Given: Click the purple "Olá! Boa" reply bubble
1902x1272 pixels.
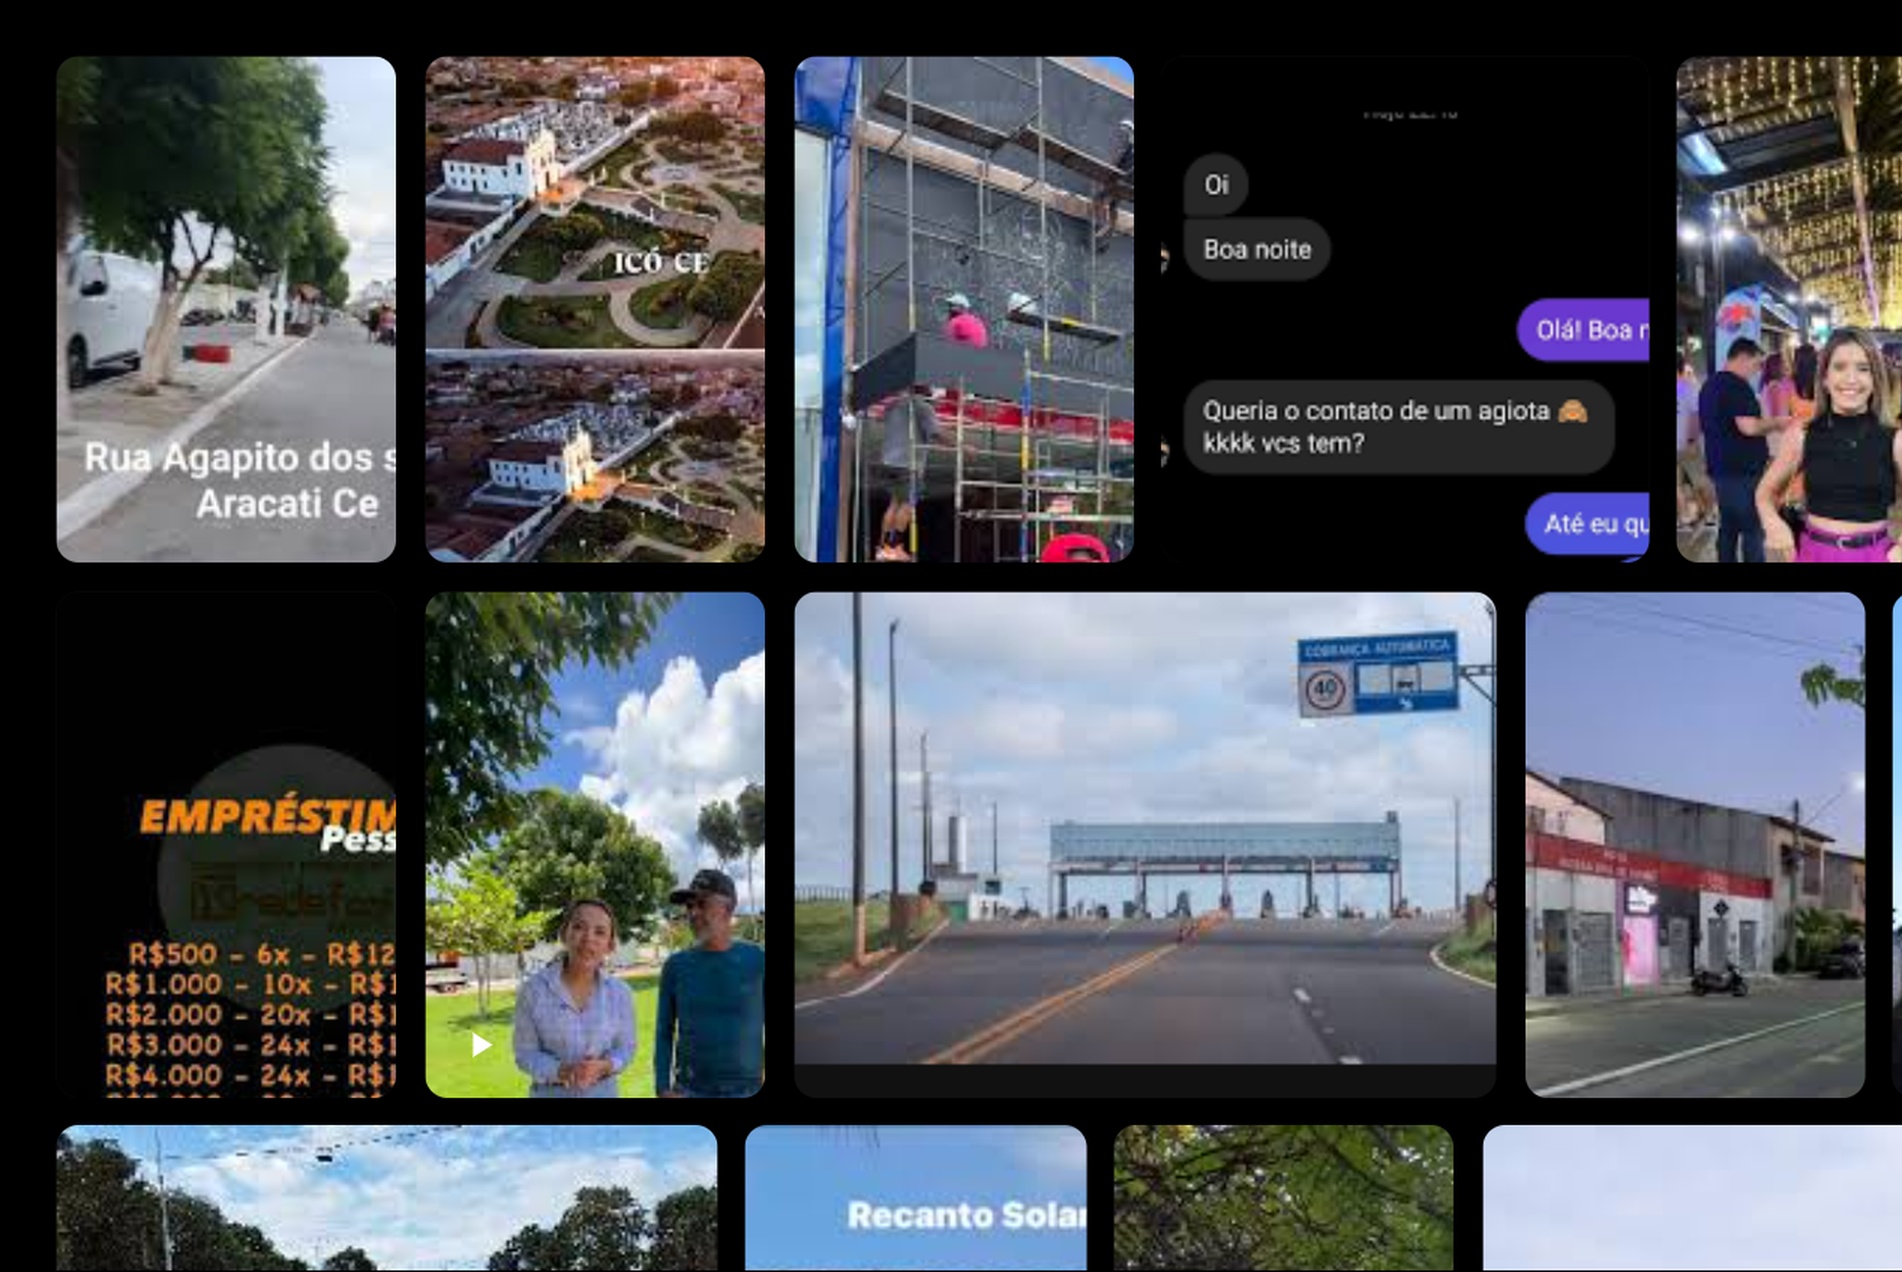Looking at the screenshot, I should pos(1584,330).
